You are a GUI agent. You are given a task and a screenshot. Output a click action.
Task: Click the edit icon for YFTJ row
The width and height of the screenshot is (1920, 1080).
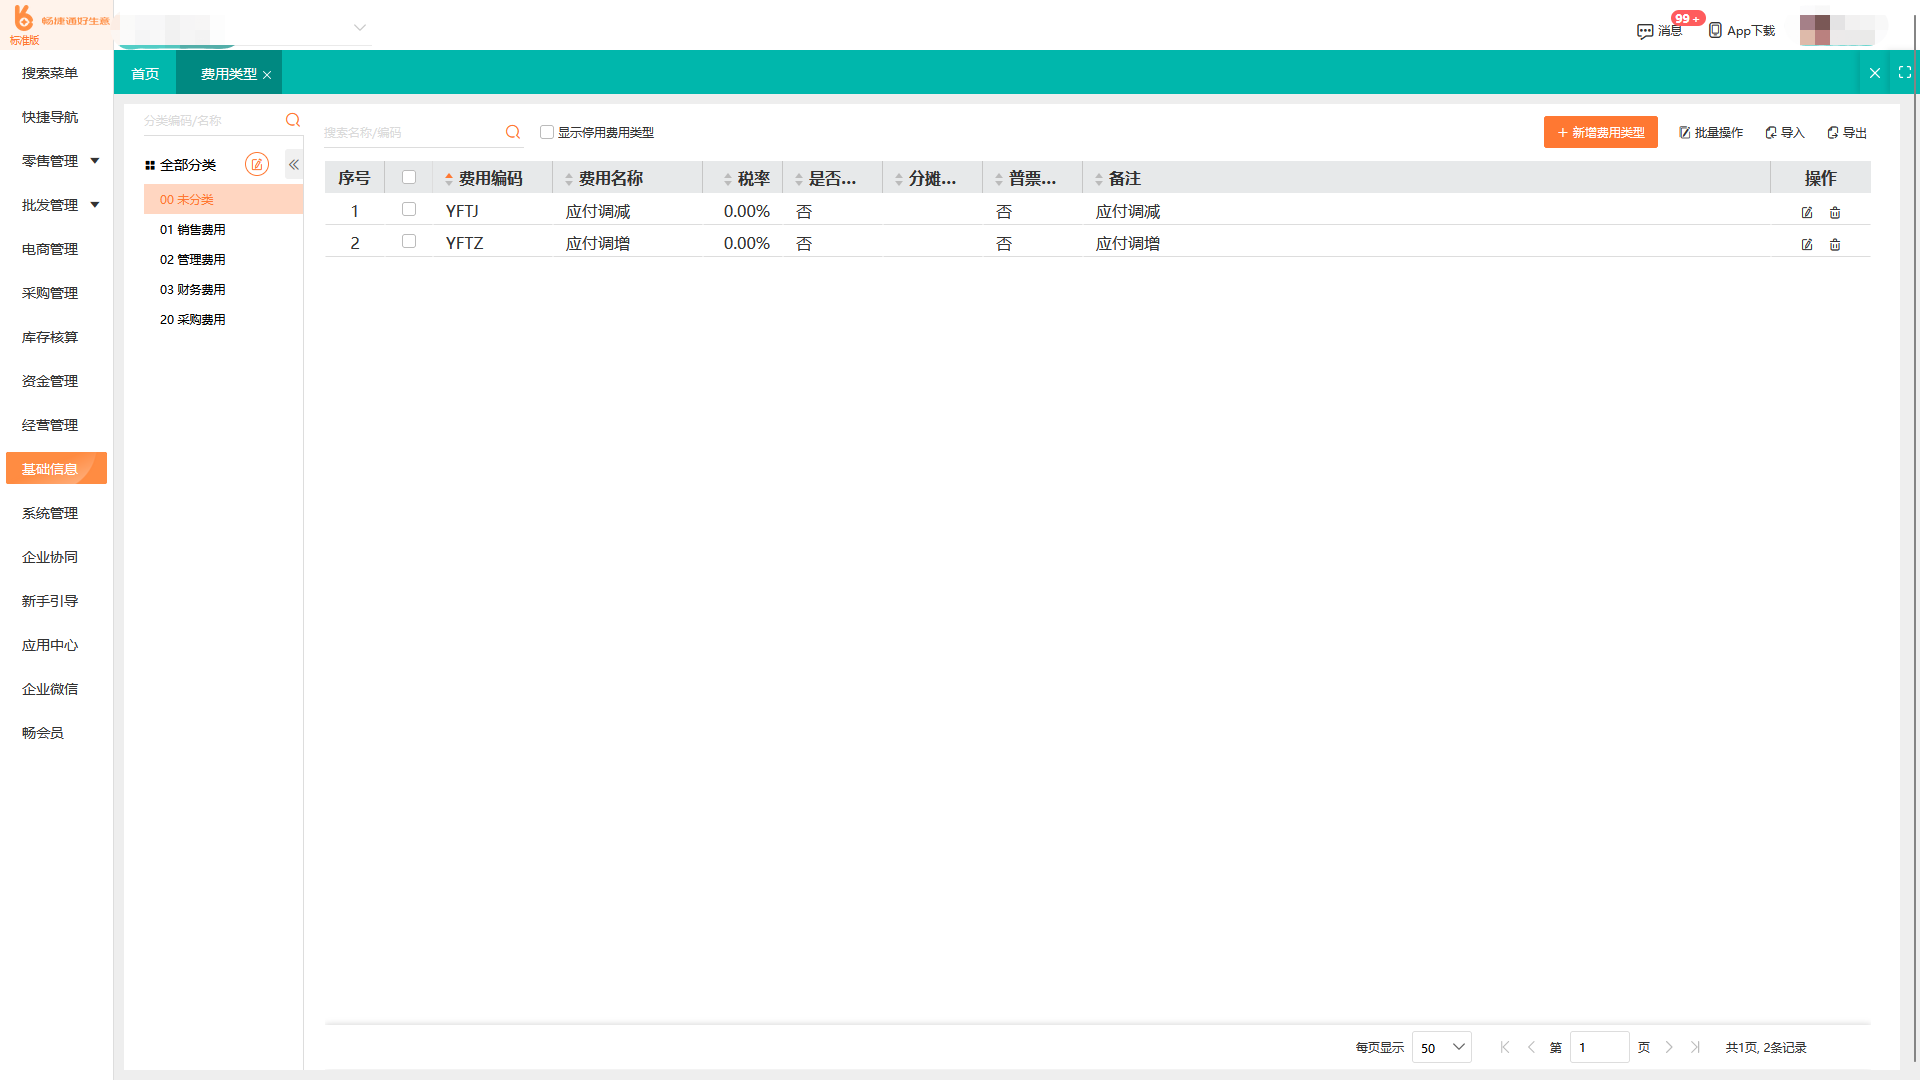[x=1807, y=211]
